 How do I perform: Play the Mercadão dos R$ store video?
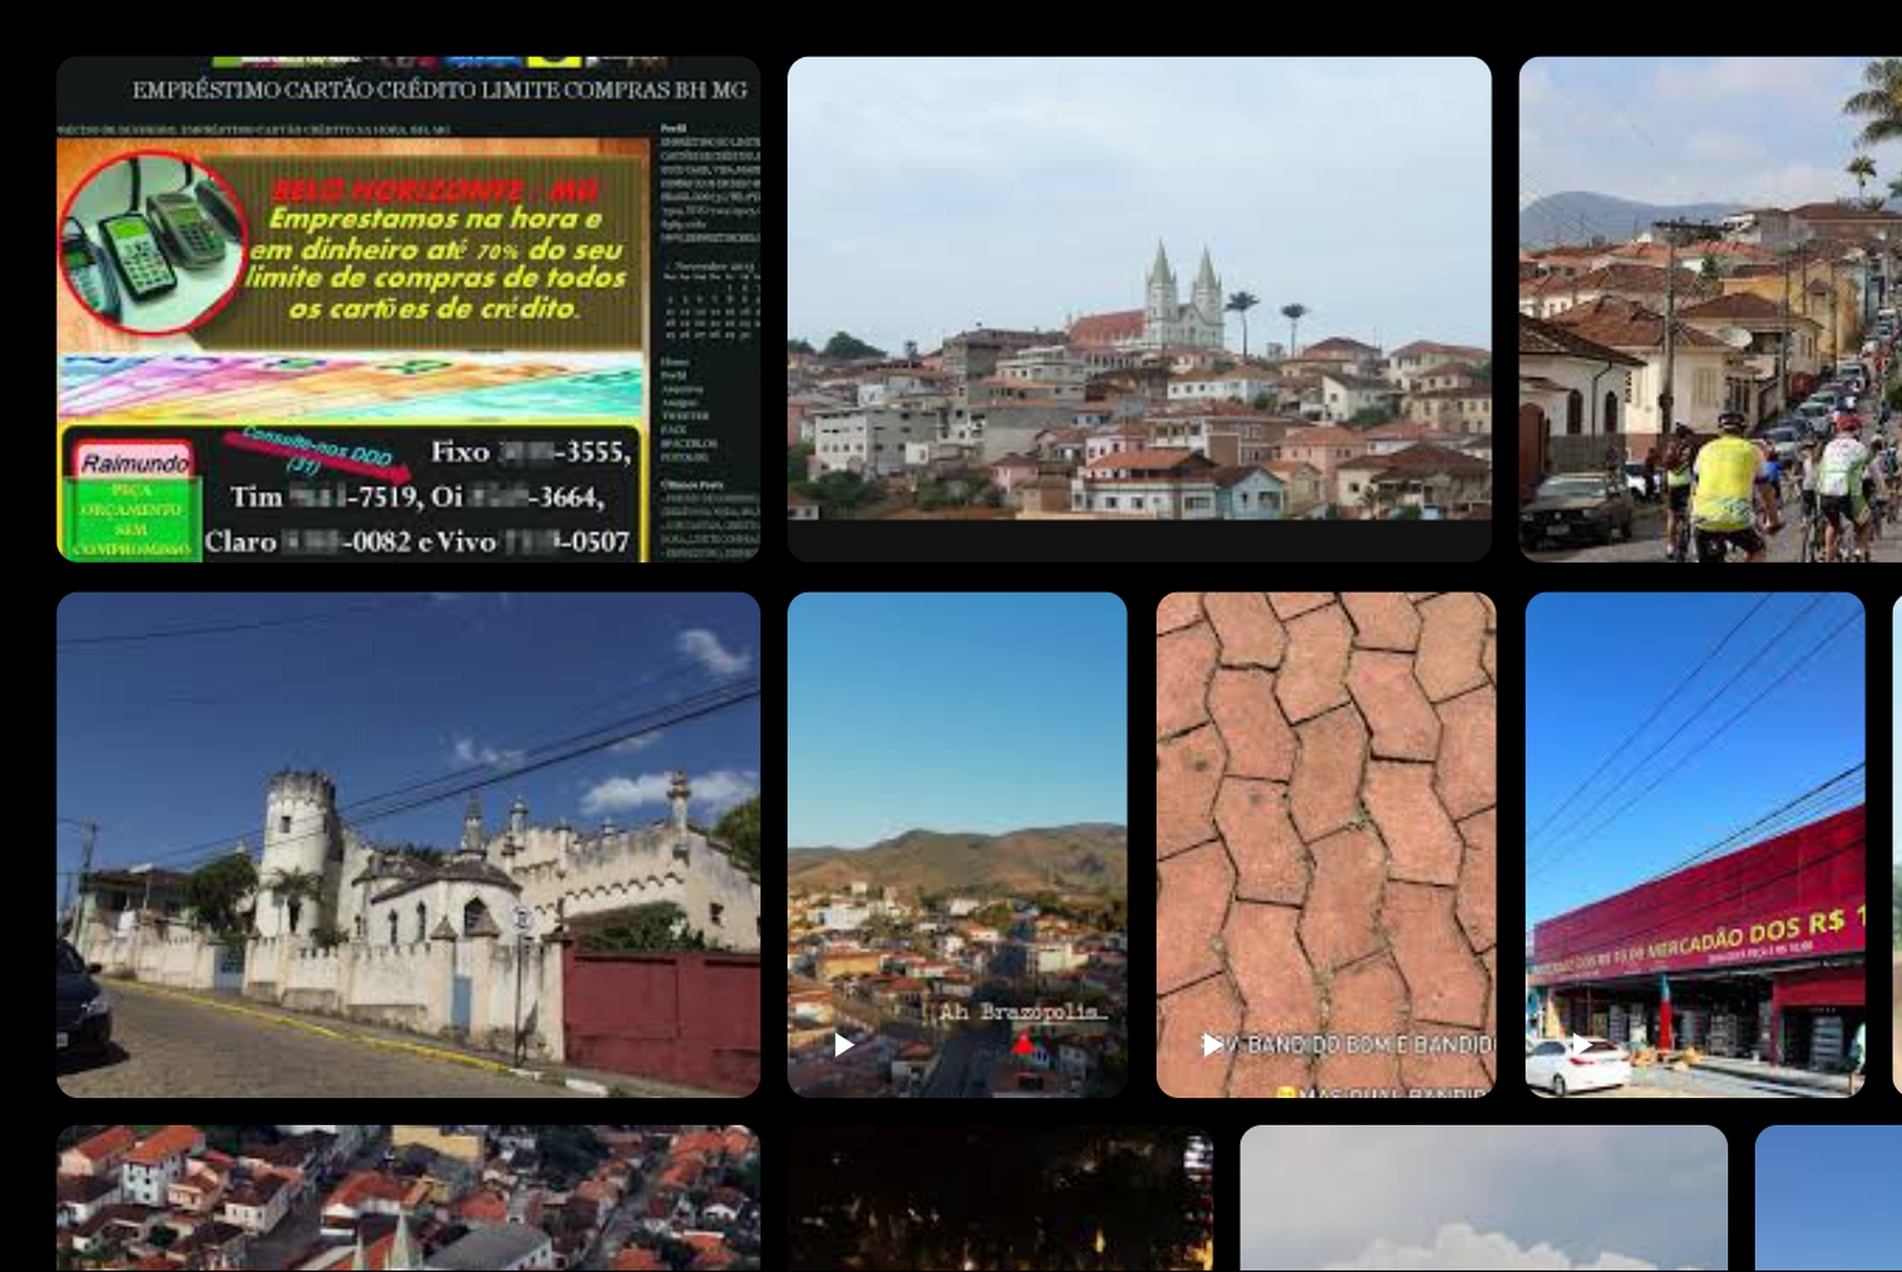(1581, 1045)
